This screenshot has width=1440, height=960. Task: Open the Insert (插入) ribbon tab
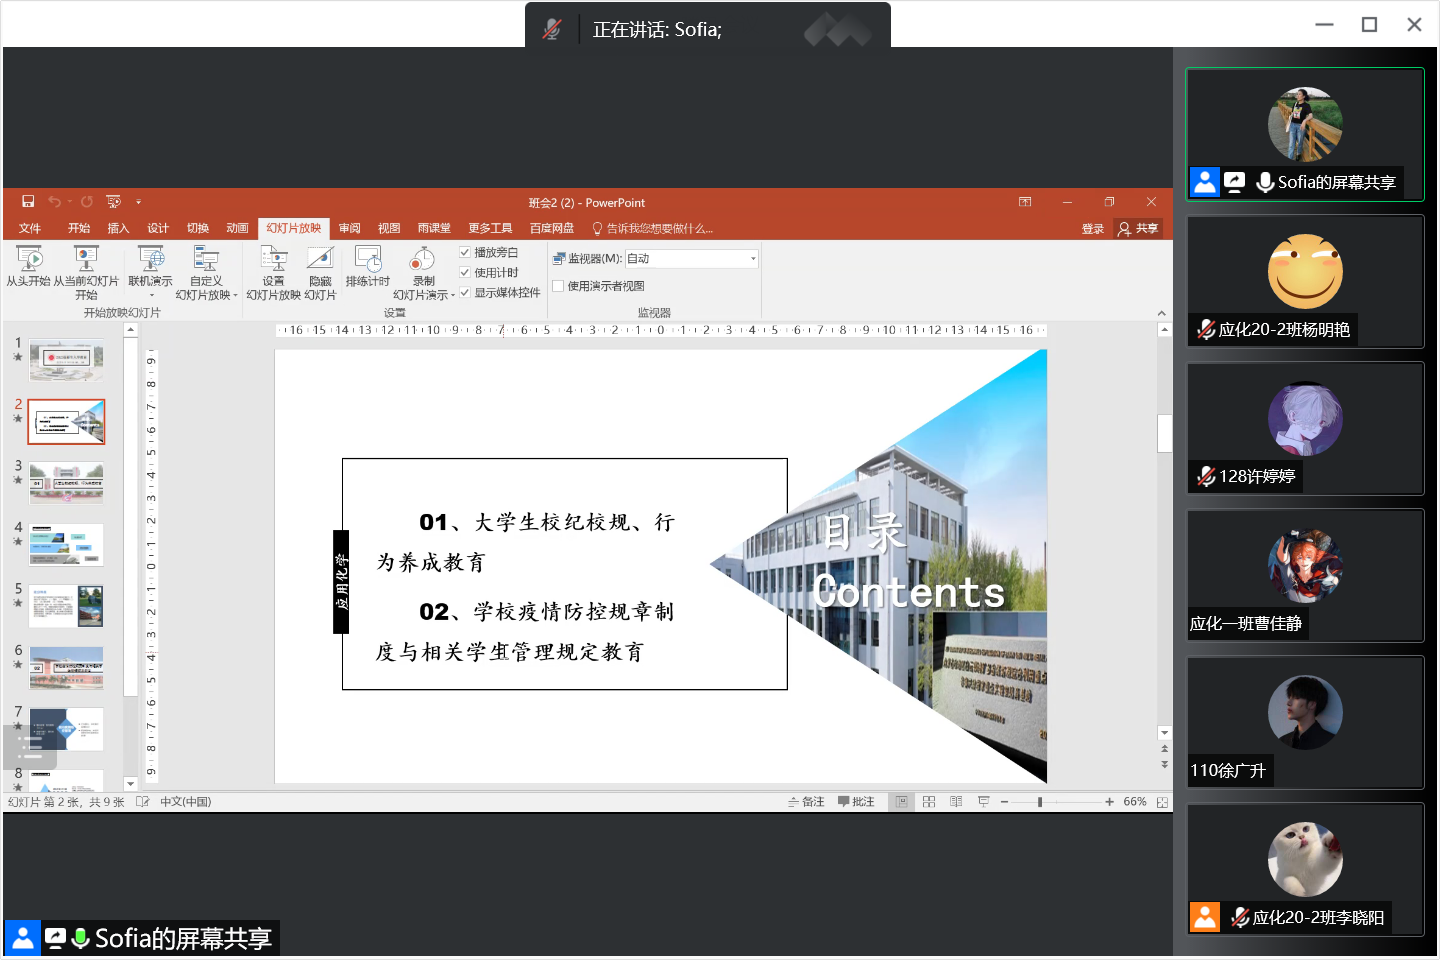coord(118,229)
